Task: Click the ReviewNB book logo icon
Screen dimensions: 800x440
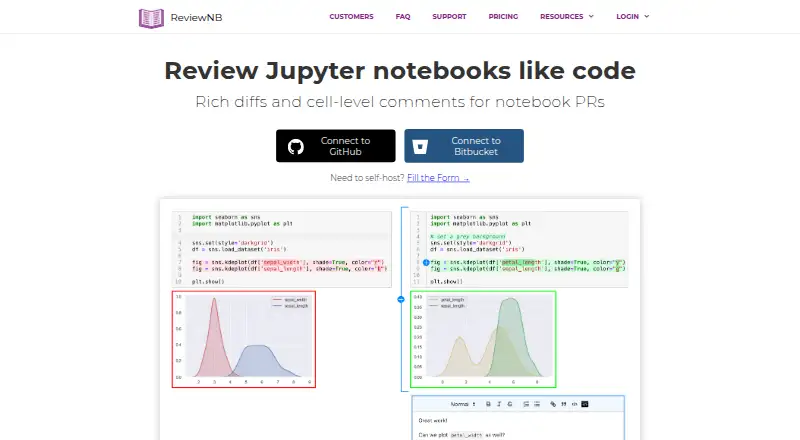Action: tap(152, 18)
